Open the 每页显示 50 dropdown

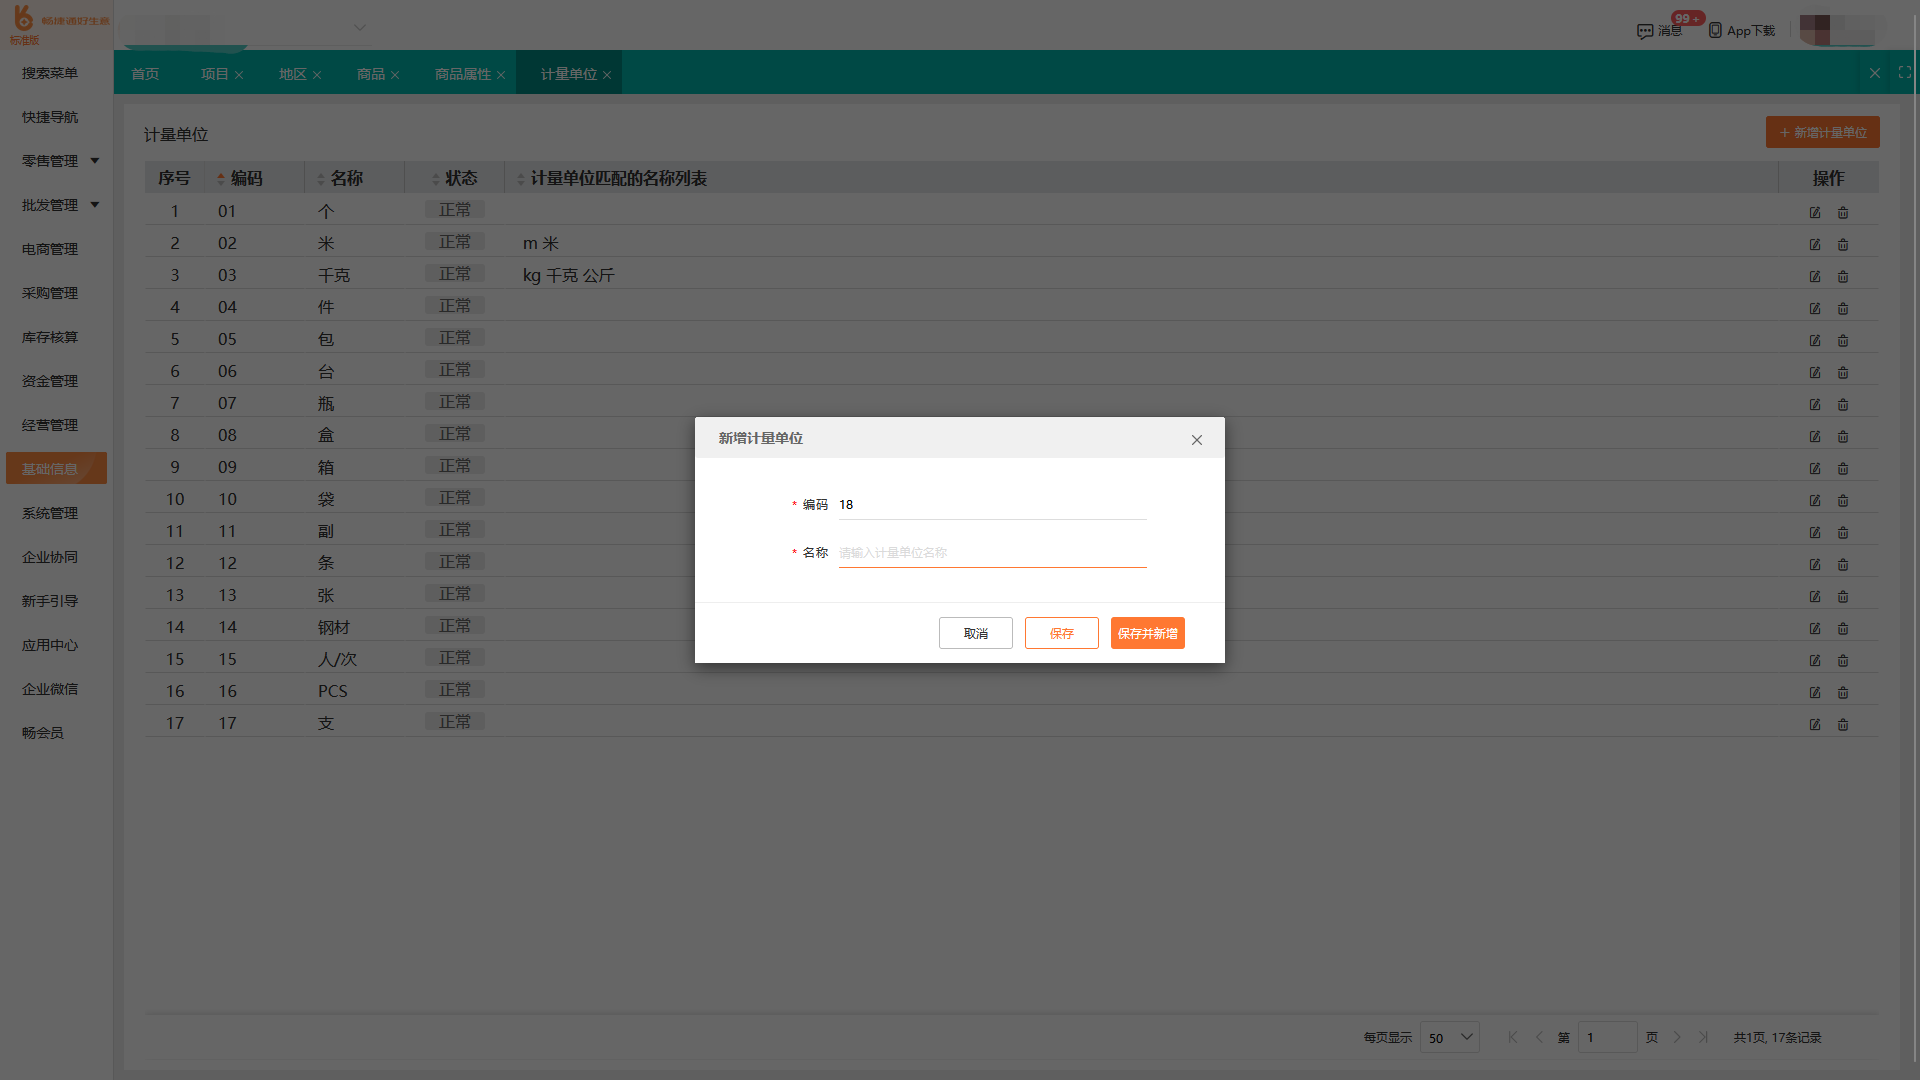tap(1451, 1036)
